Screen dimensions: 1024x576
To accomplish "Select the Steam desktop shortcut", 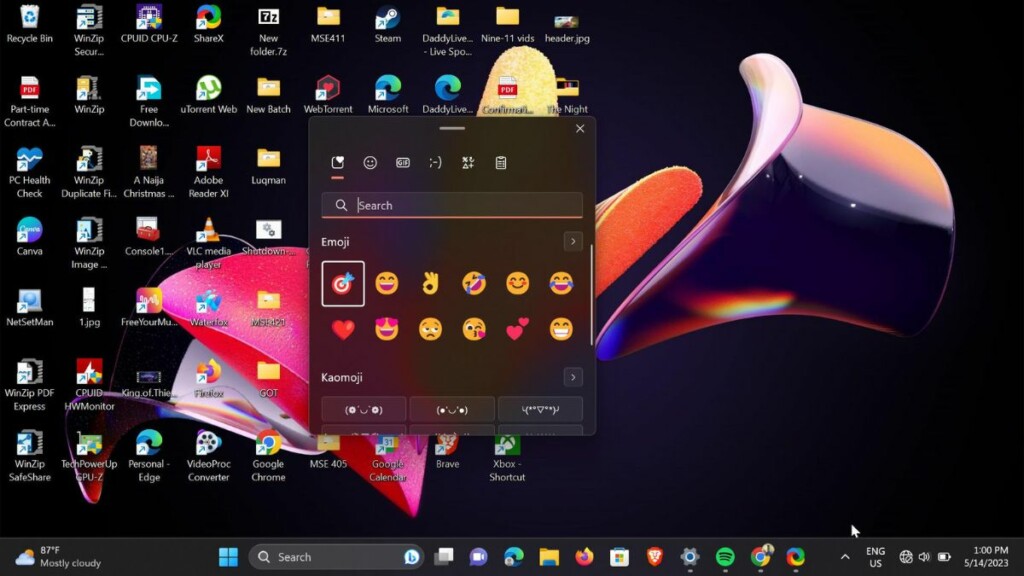I will (388, 24).
